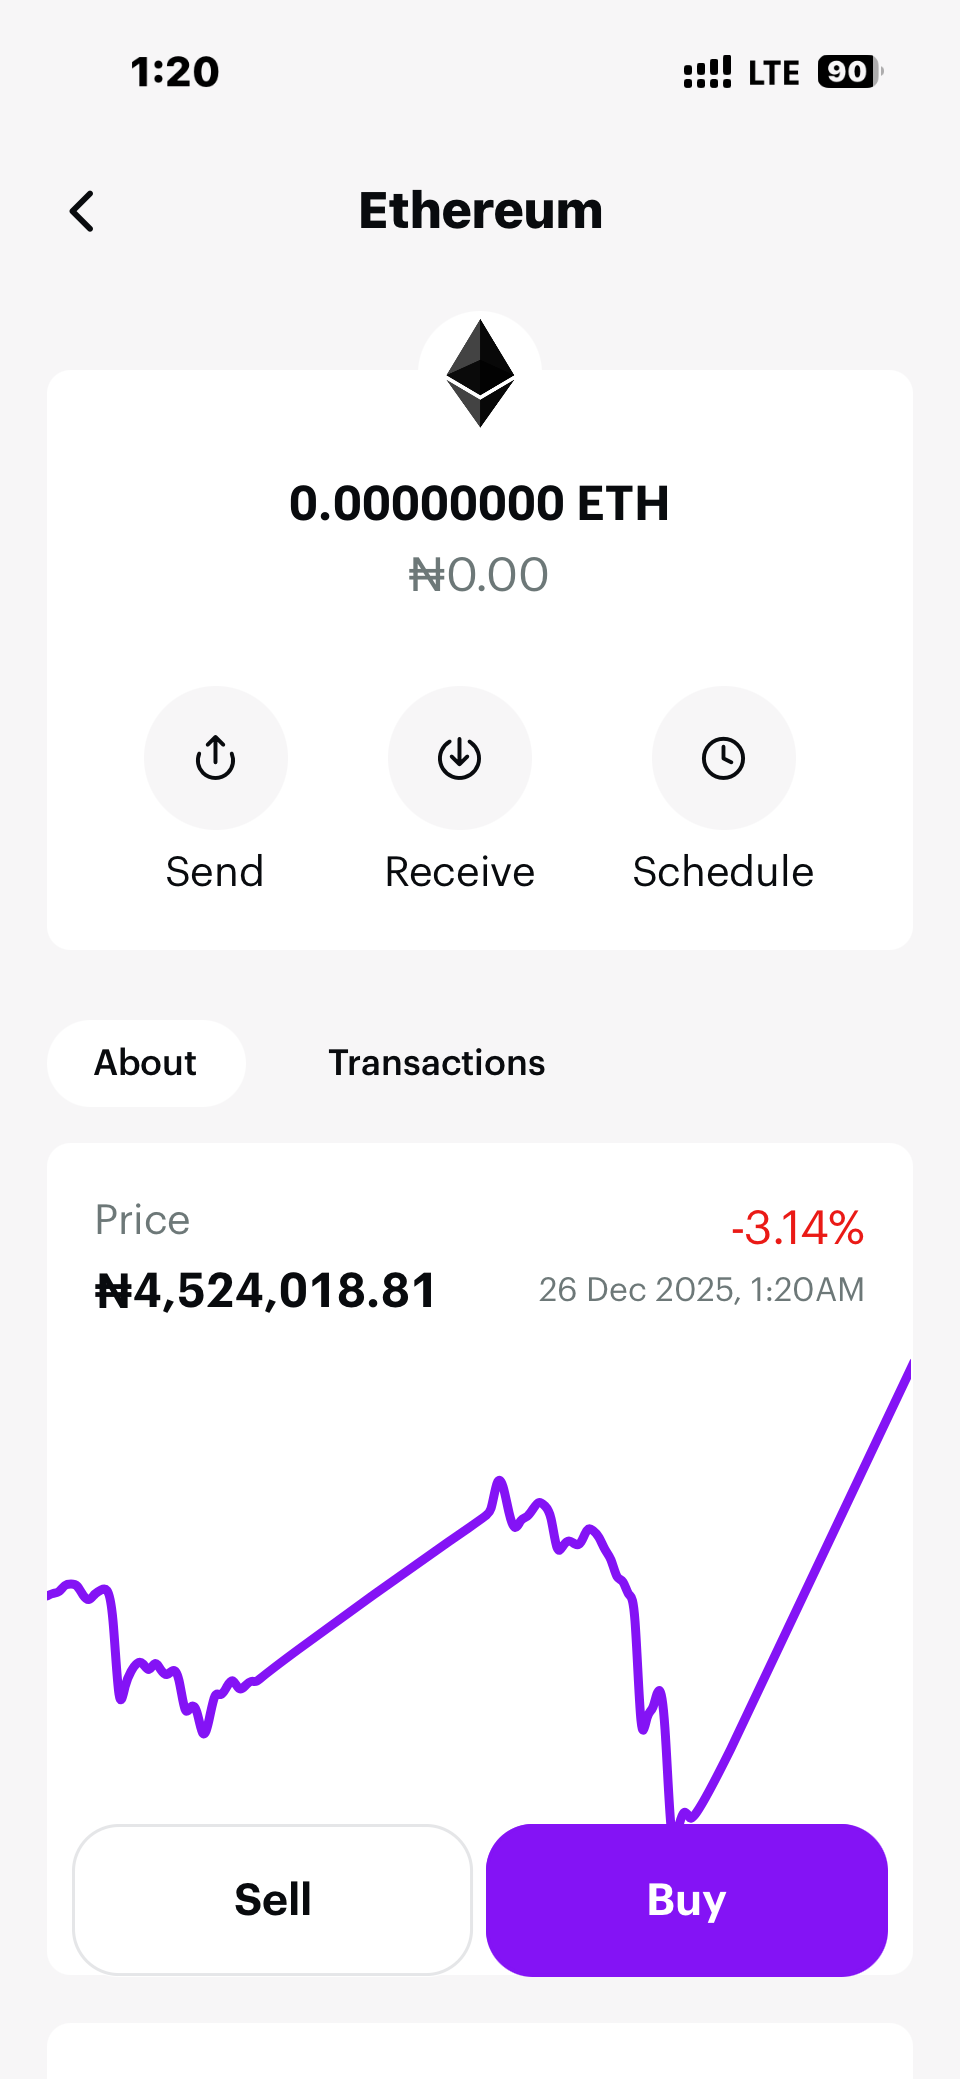Screen dimensions: 960x2079
Task: Click the LTE network indicator
Action: click(x=773, y=73)
